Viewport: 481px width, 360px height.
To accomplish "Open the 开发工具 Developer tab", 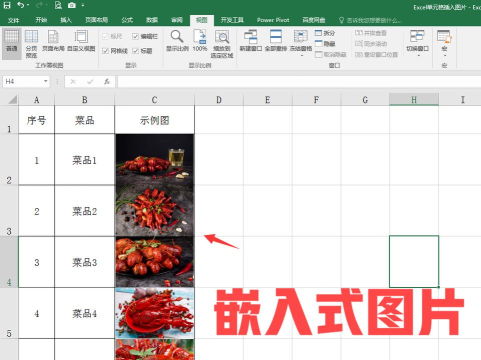I will (x=232, y=20).
